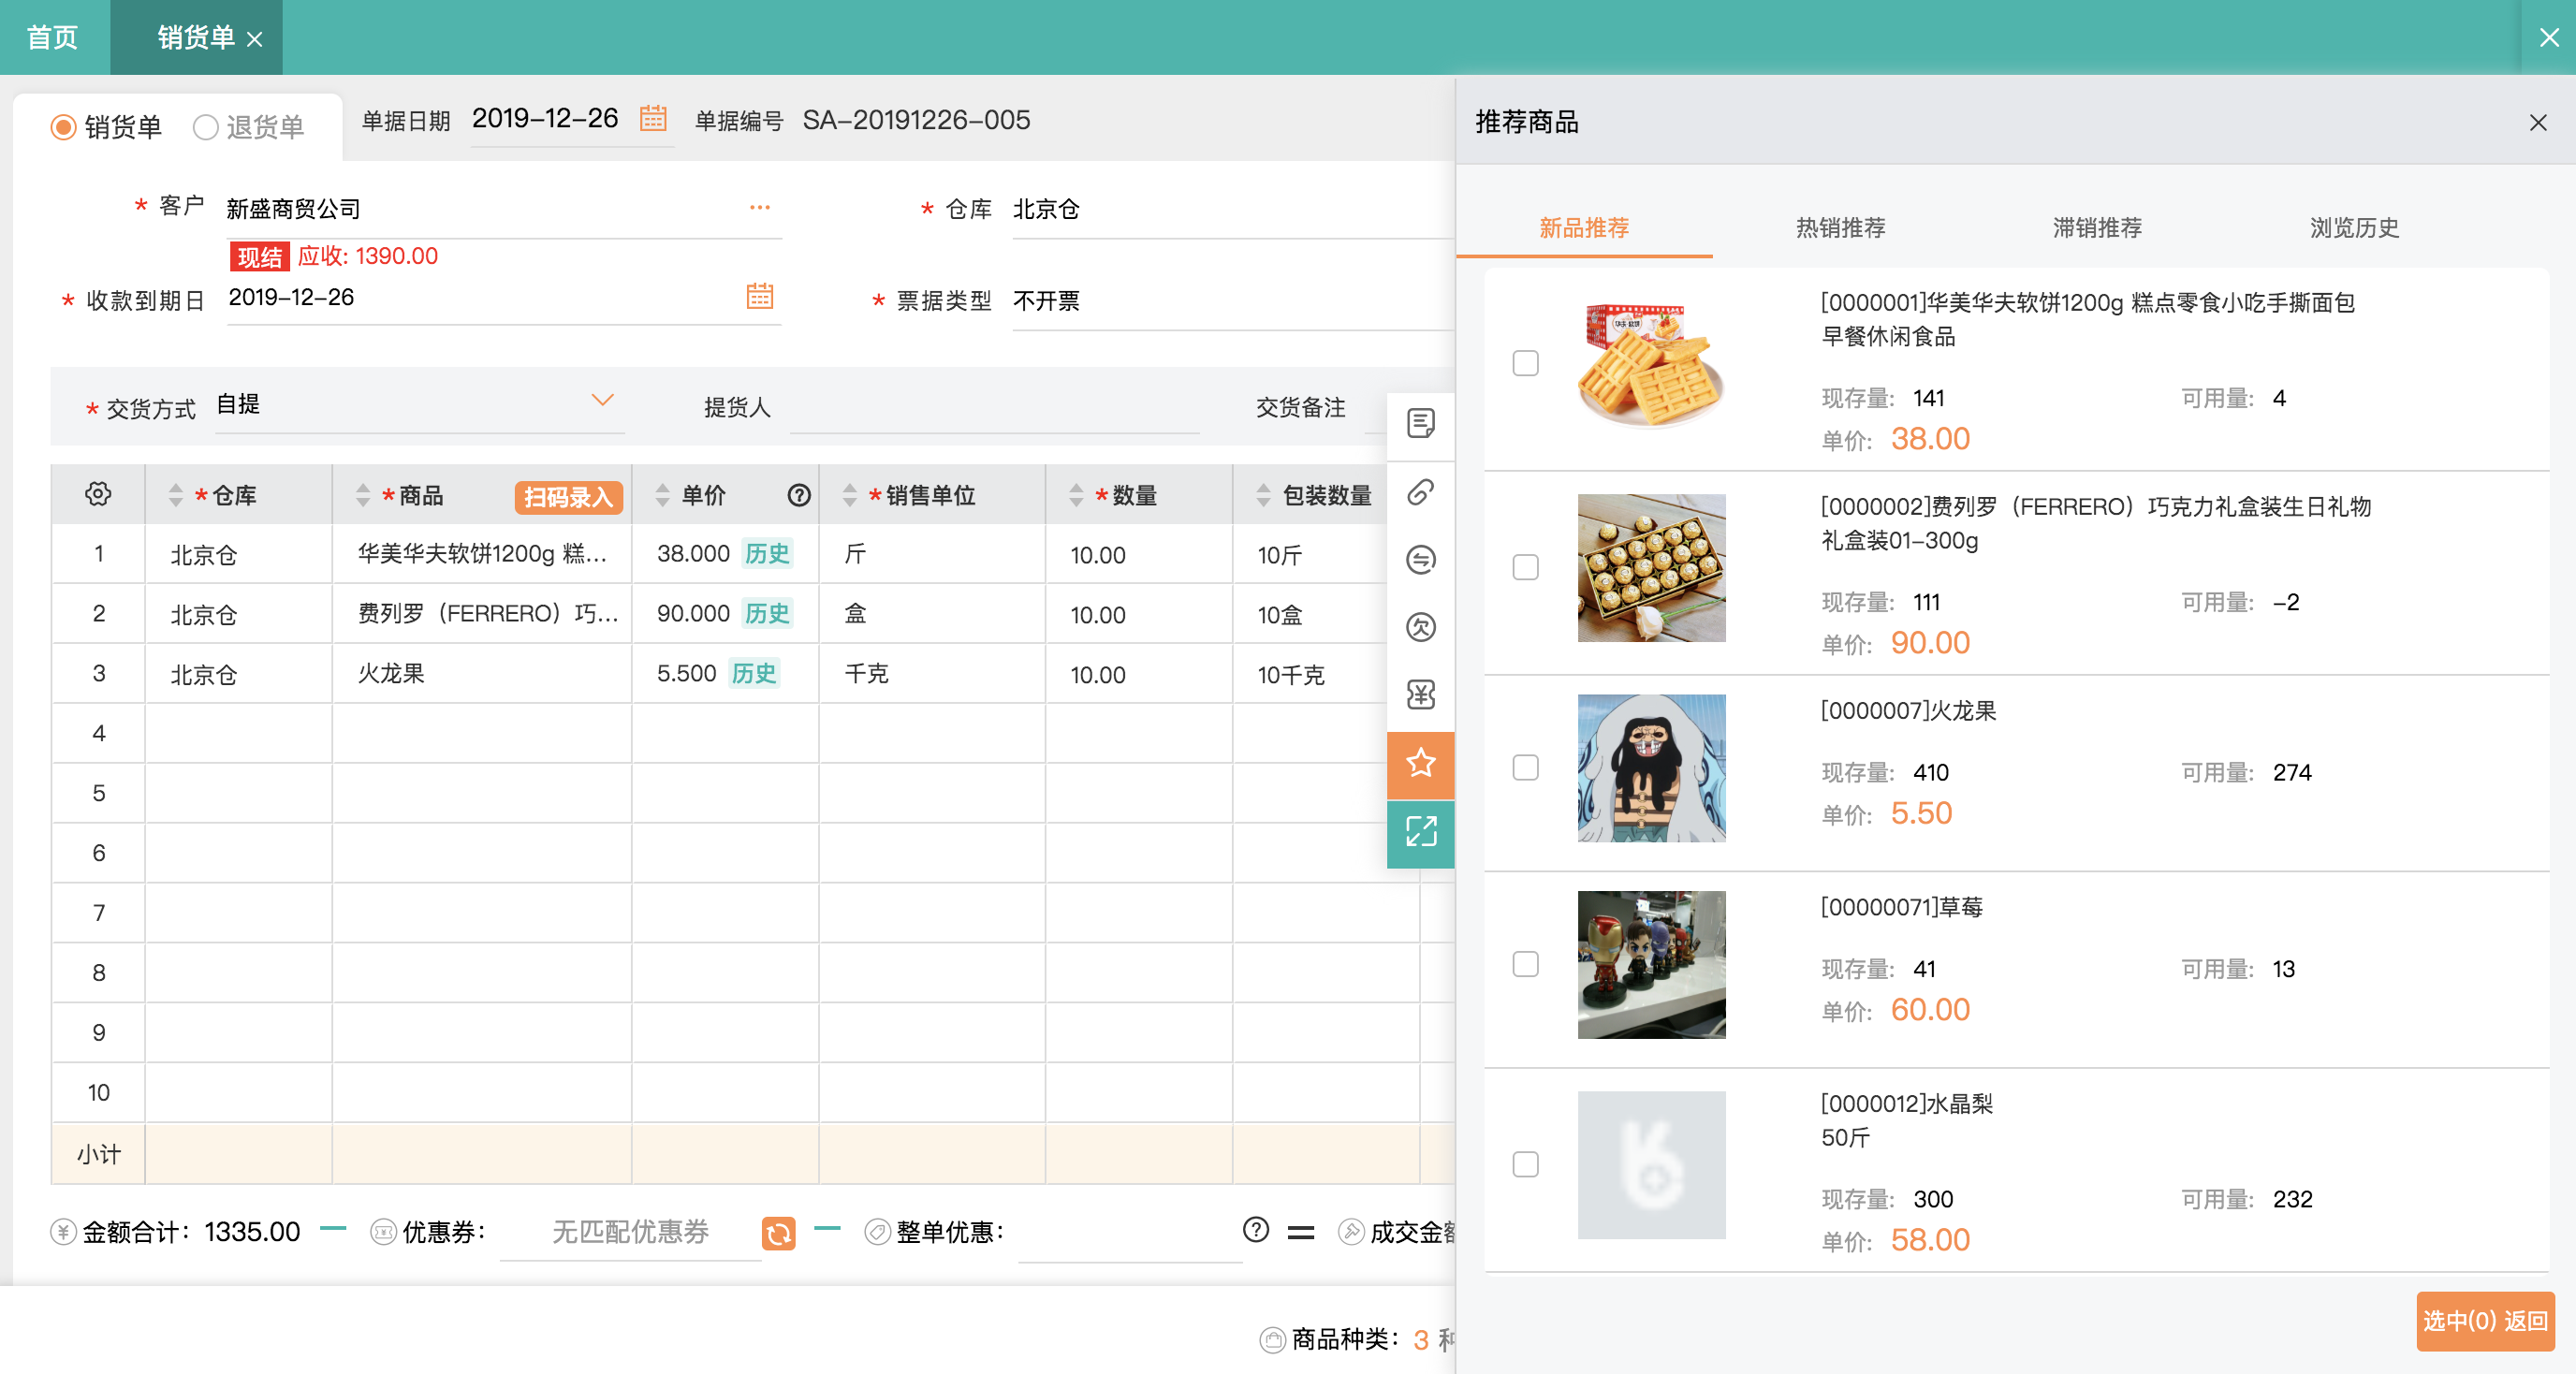2576x1374 pixels.
Task: Click the star/favorite icon on sidebar
Action: point(1425,763)
